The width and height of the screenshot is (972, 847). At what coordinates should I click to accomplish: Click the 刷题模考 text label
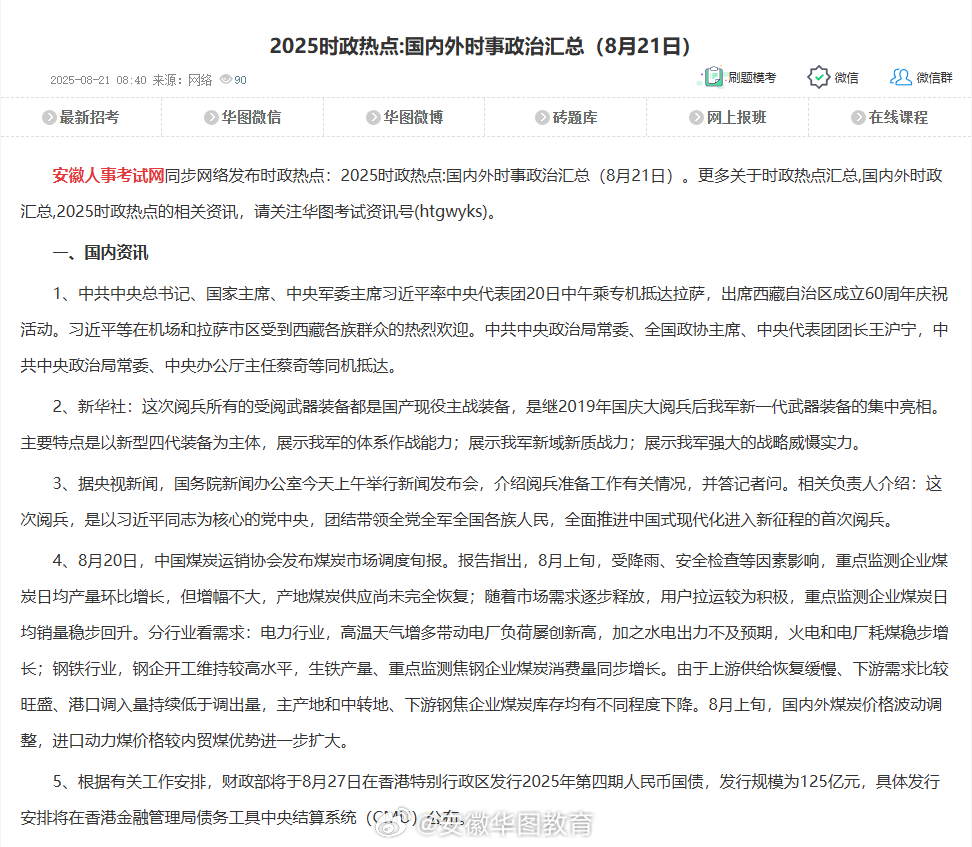coord(753,77)
